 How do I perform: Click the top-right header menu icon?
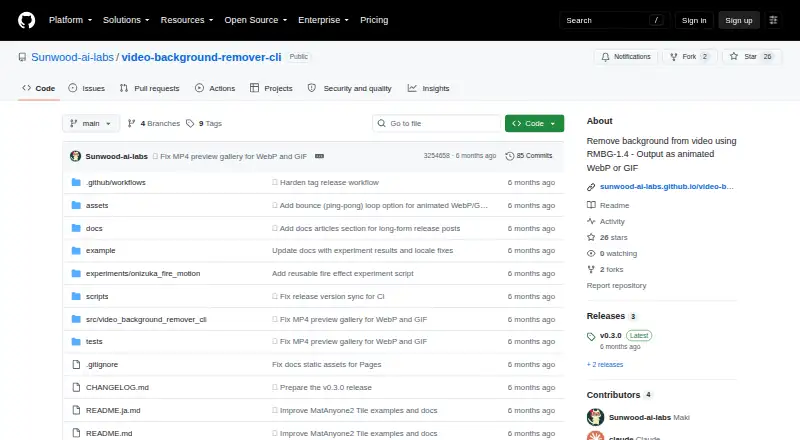pos(773,20)
